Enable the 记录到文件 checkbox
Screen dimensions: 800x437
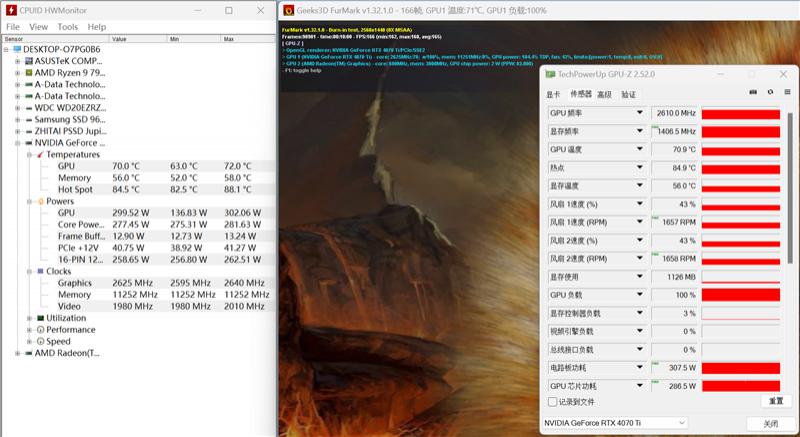552,401
